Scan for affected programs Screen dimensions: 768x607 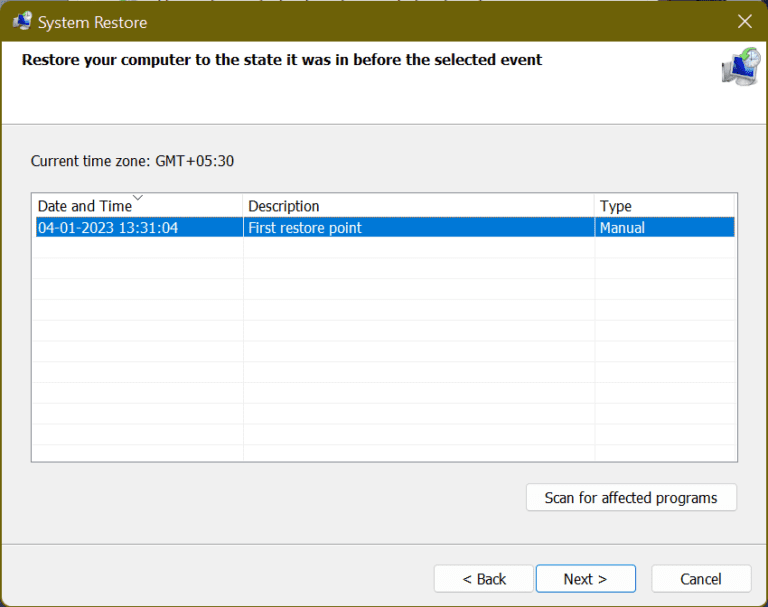pyautogui.click(x=630, y=497)
